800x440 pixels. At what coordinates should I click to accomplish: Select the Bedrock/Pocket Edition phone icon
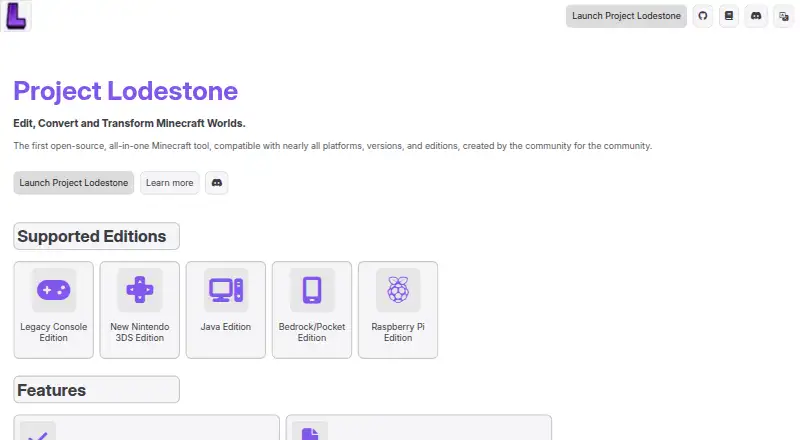(312, 290)
